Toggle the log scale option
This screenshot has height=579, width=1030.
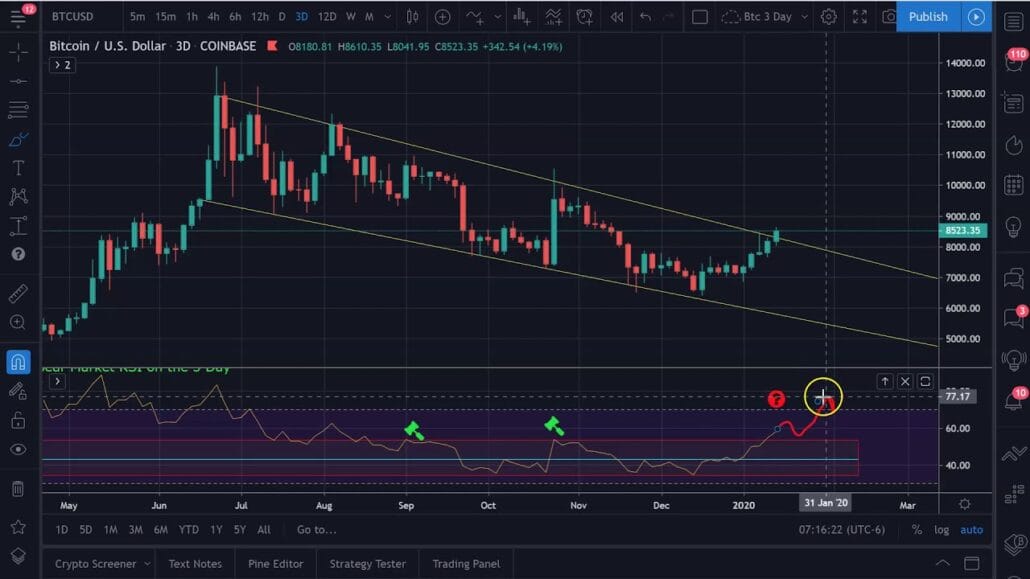(x=941, y=530)
